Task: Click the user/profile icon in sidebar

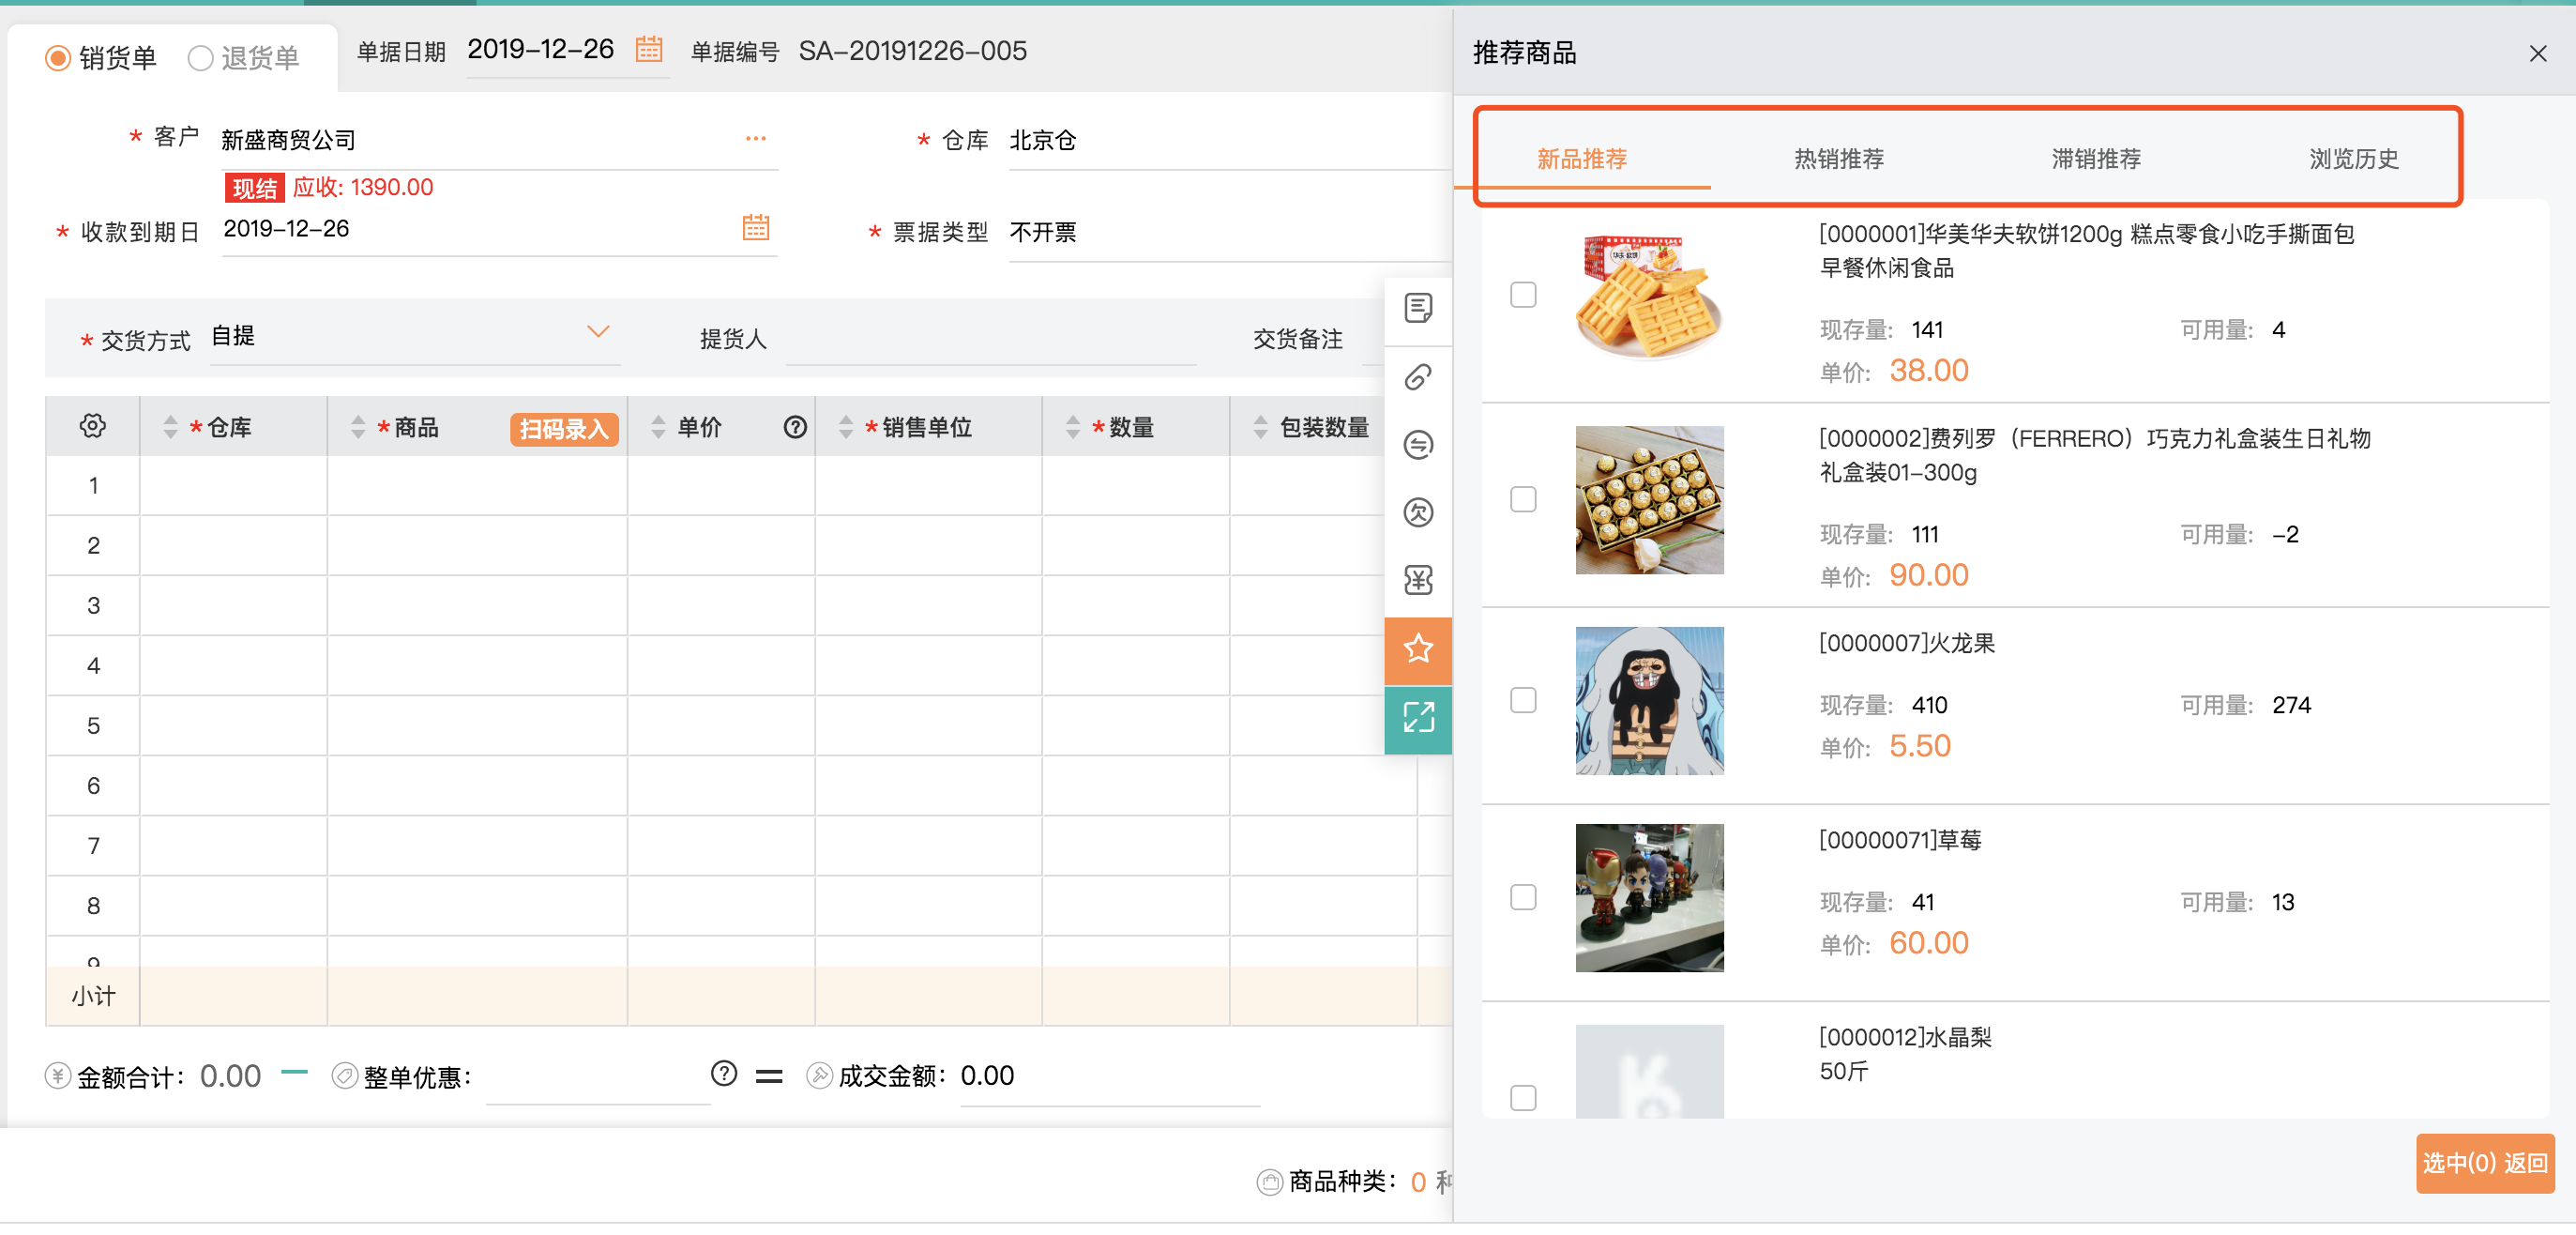Action: click(1417, 510)
